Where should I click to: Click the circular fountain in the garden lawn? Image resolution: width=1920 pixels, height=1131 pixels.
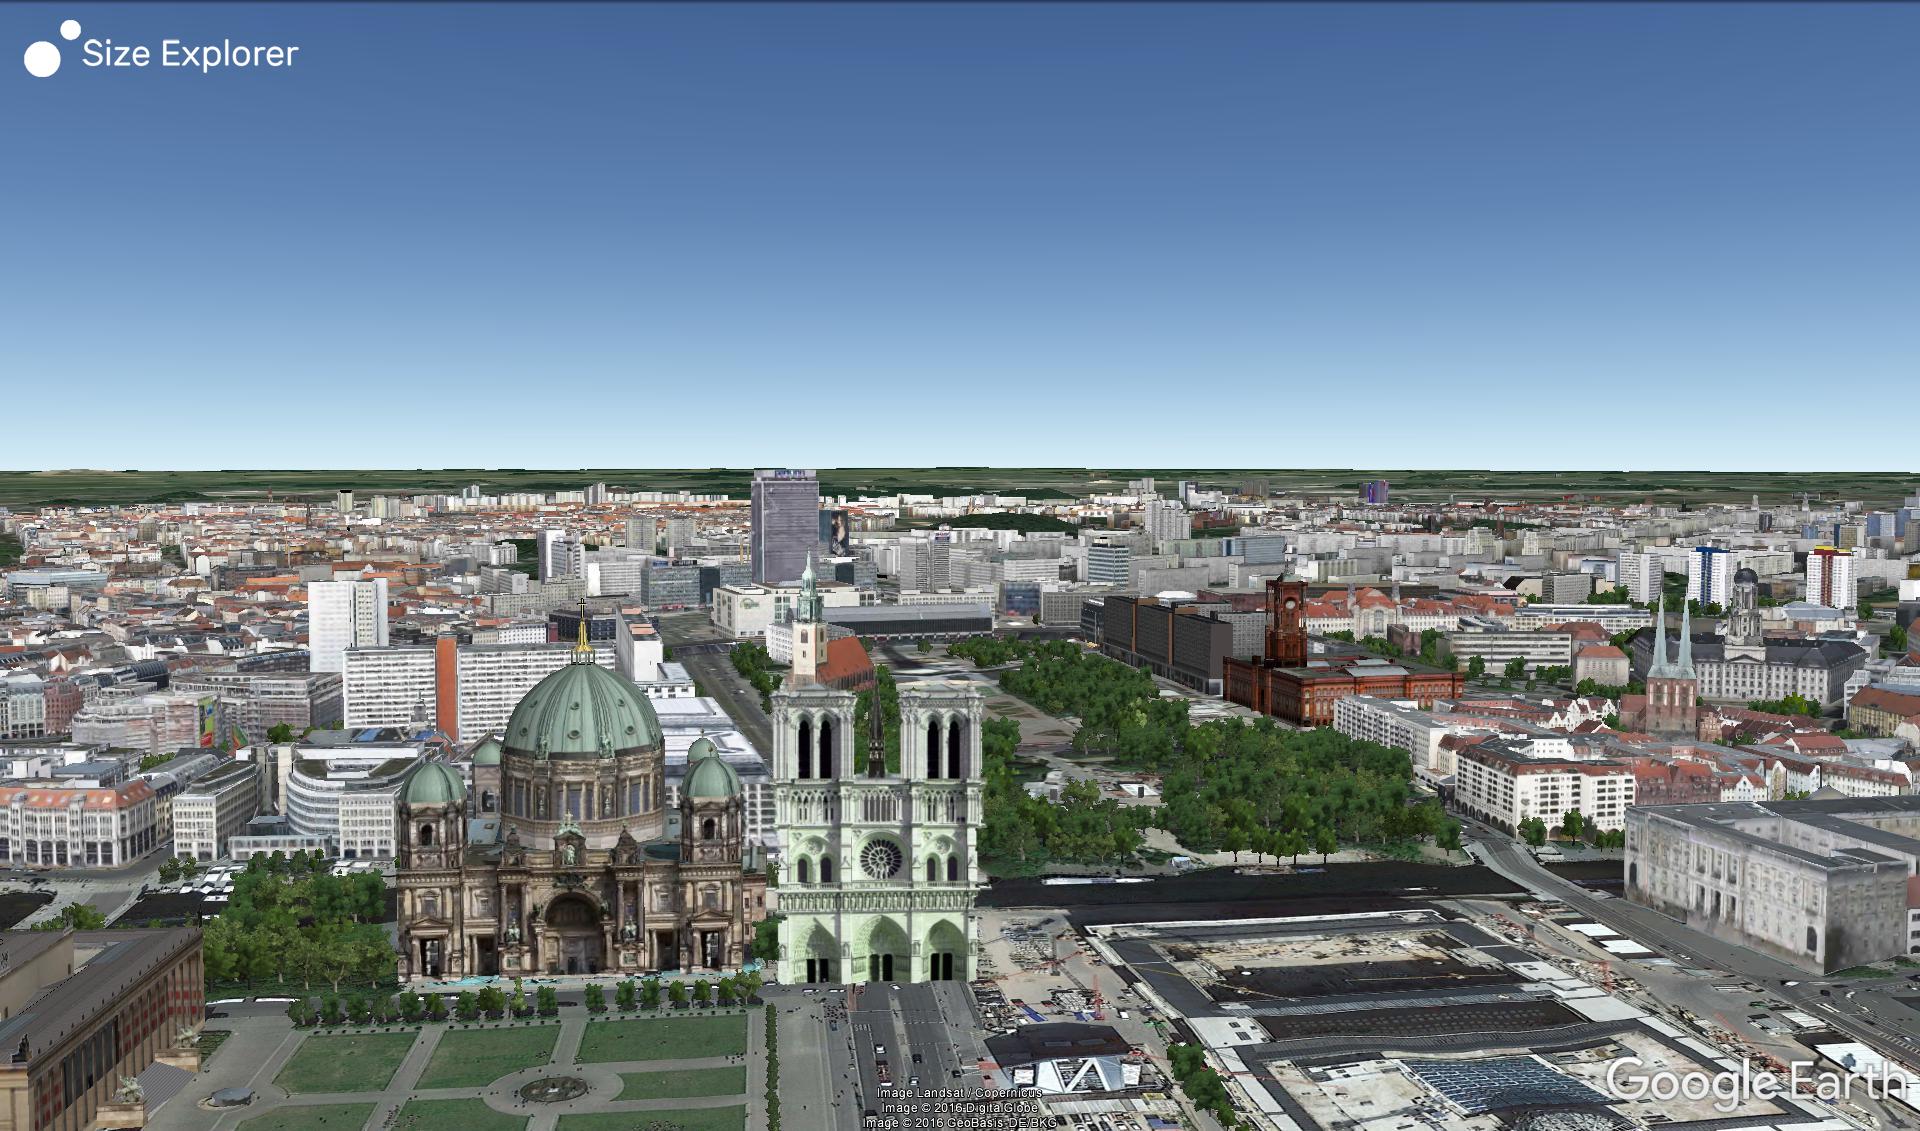click(x=553, y=1088)
